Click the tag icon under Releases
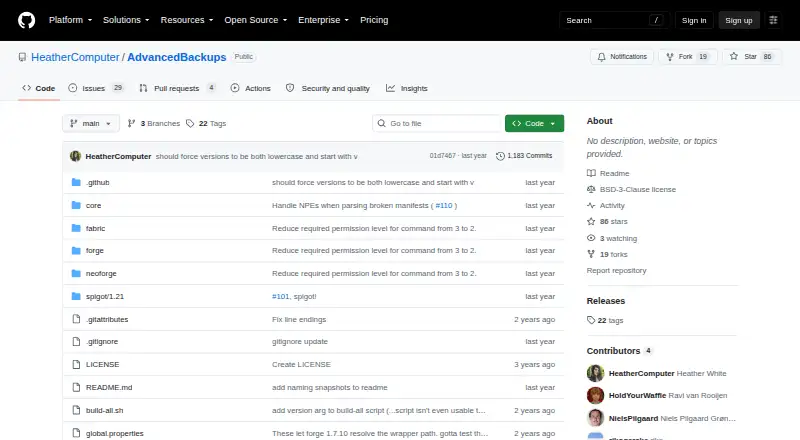Screen dimensions: 800x440 591,320
